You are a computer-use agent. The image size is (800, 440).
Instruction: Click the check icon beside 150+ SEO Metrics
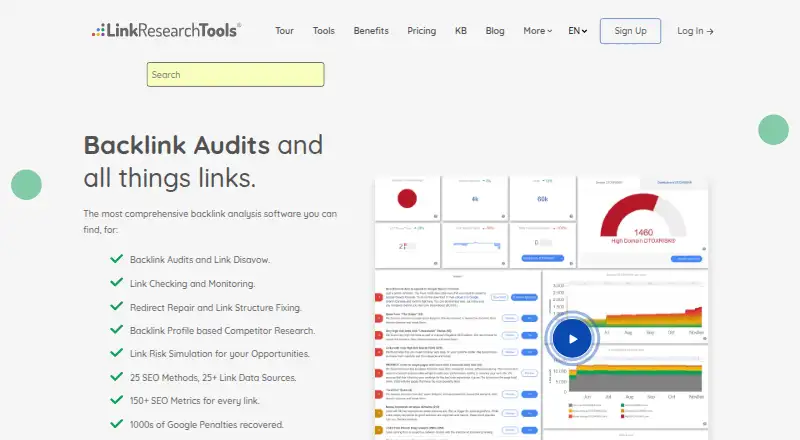point(116,399)
